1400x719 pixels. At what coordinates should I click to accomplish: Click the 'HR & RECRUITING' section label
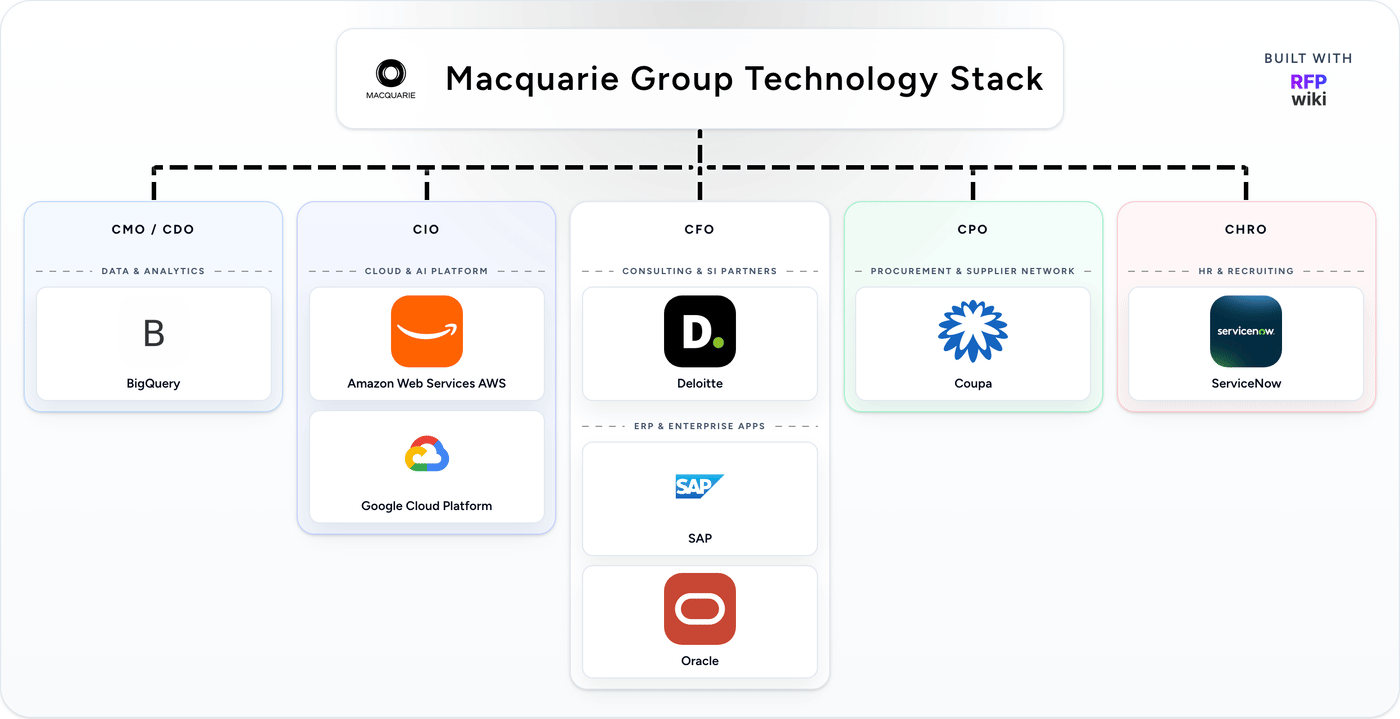pos(1246,271)
